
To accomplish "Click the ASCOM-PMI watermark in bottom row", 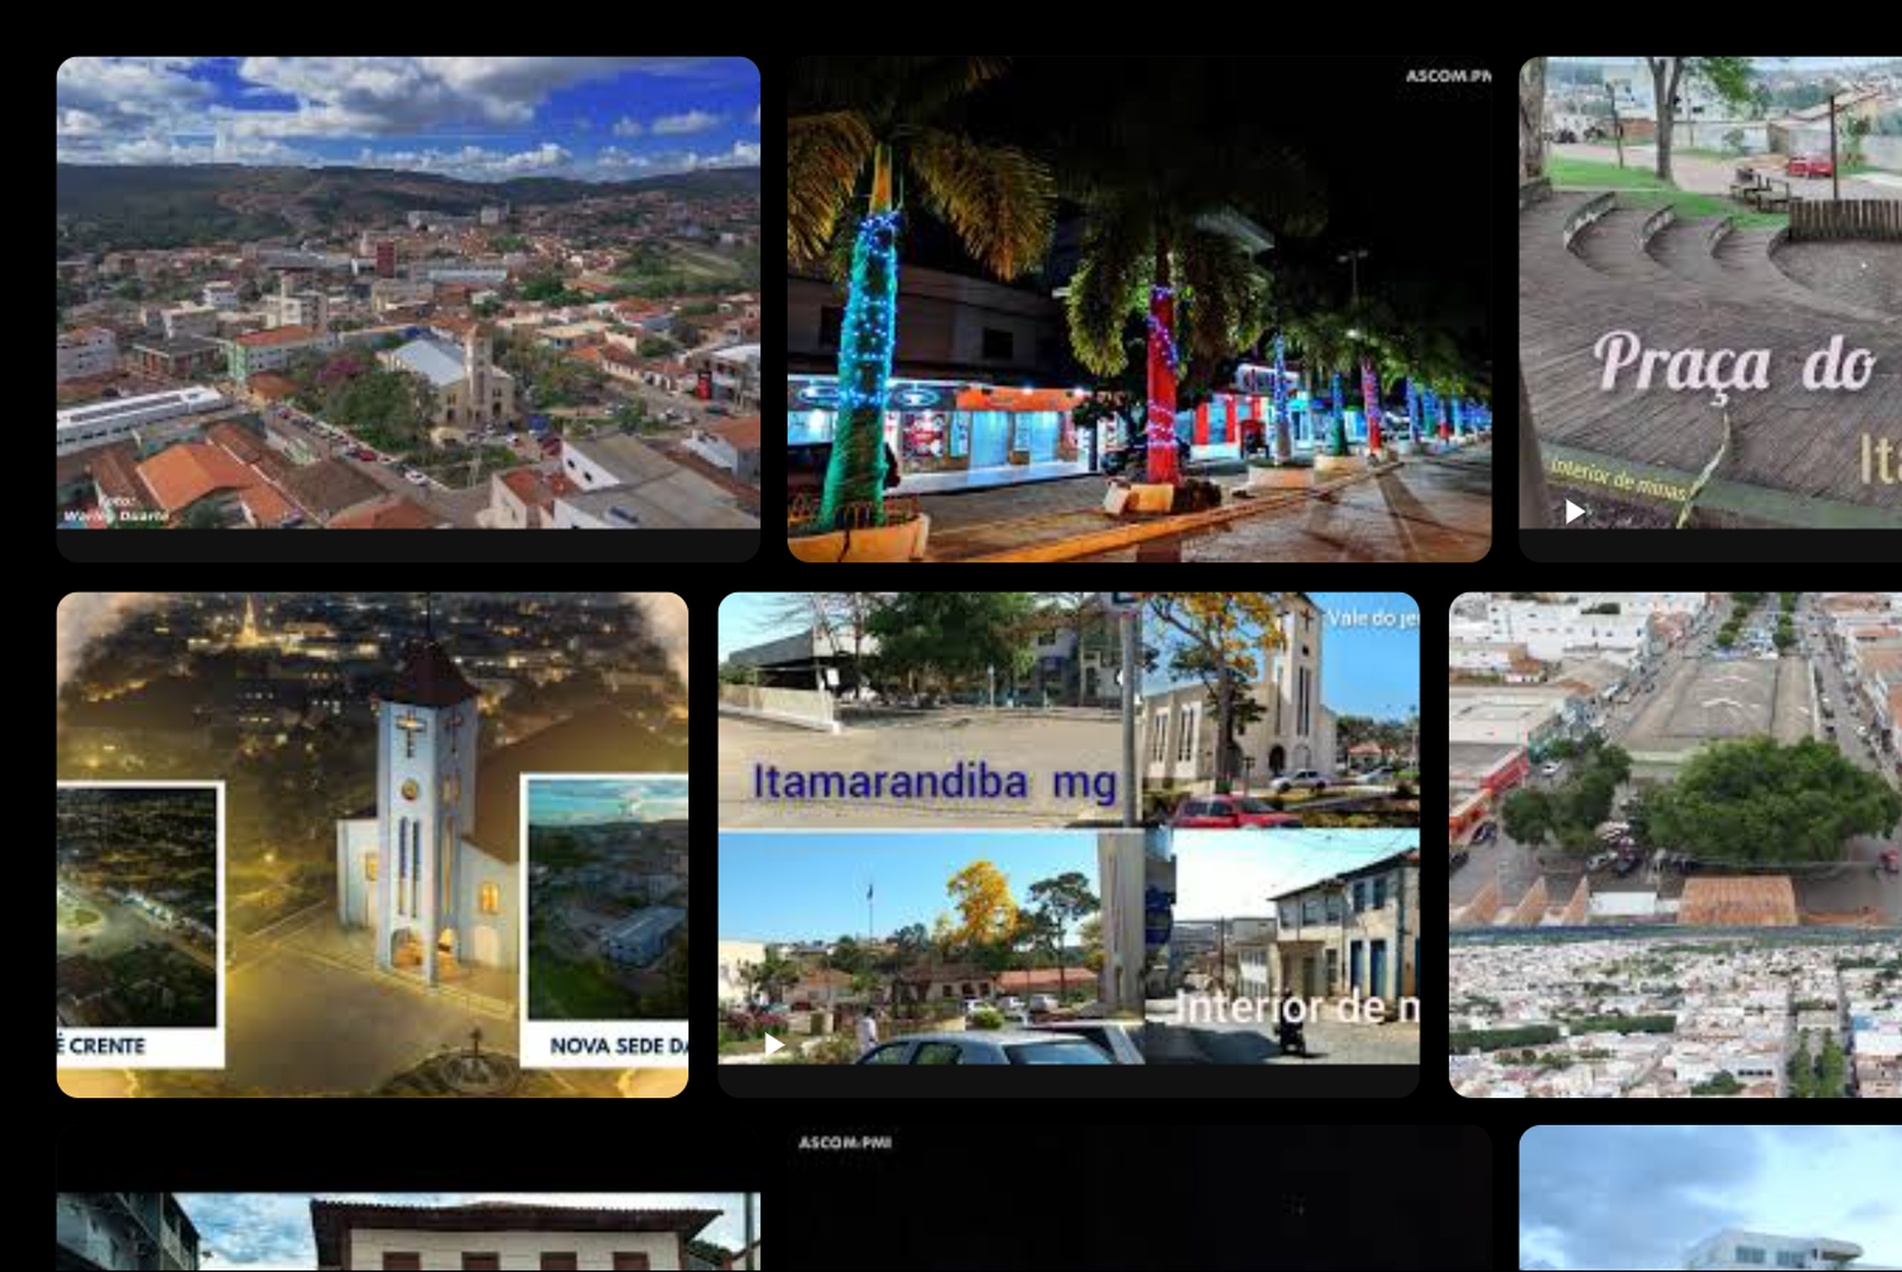I will 845,1142.
